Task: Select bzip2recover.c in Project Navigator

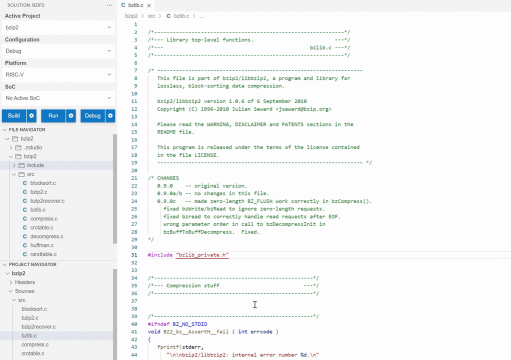Action: tap(39, 327)
